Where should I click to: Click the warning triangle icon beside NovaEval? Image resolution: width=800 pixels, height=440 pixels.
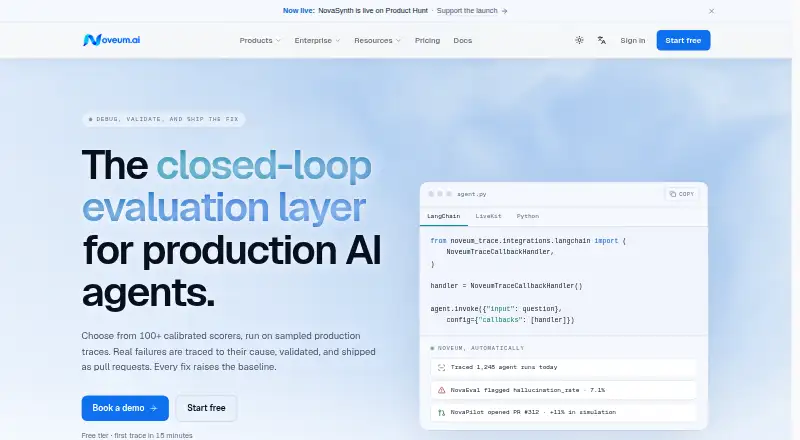tap(441, 390)
